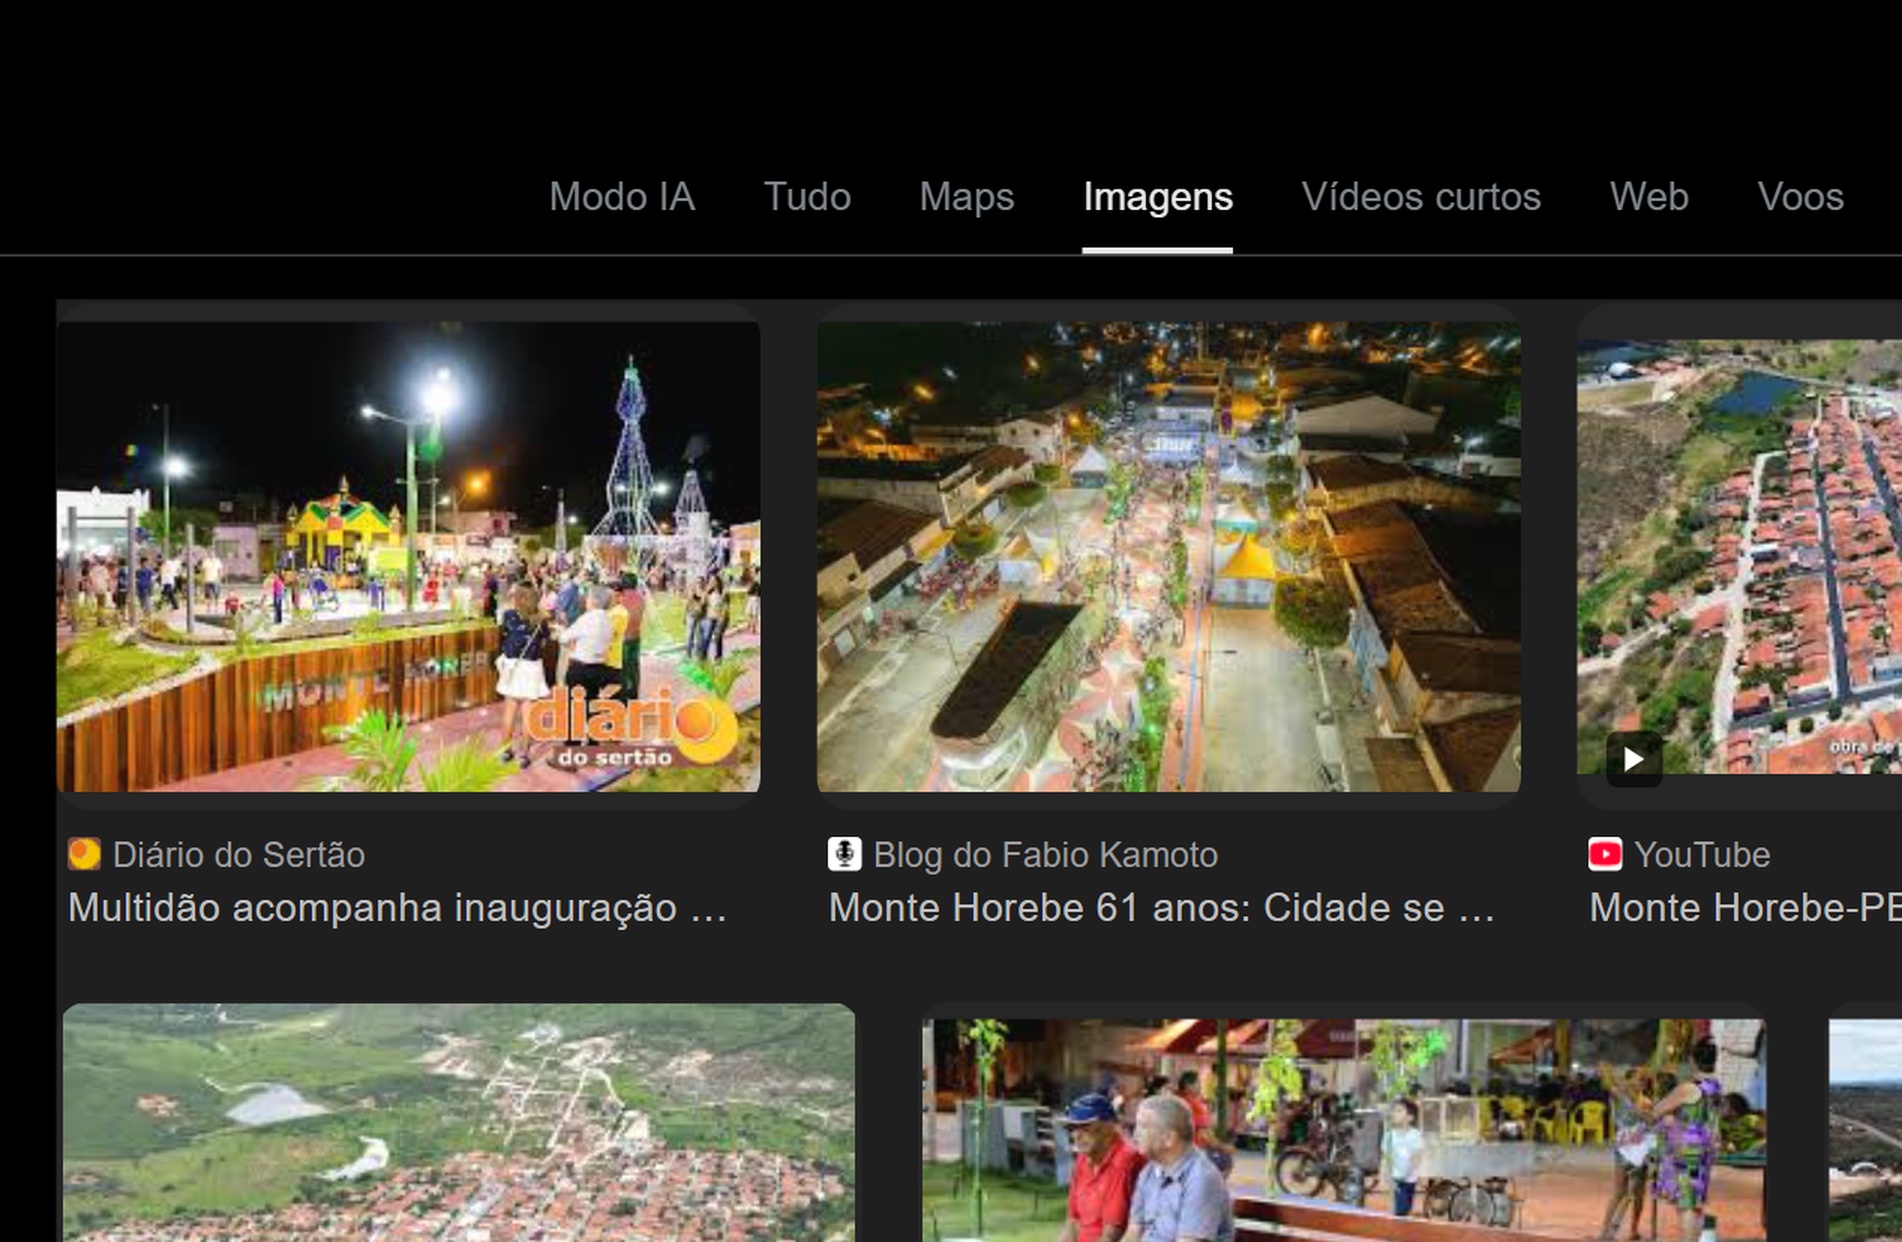The image size is (1902, 1242).
Task: Open the photo of men sitting on bench
Action: coord(1343,1130)
